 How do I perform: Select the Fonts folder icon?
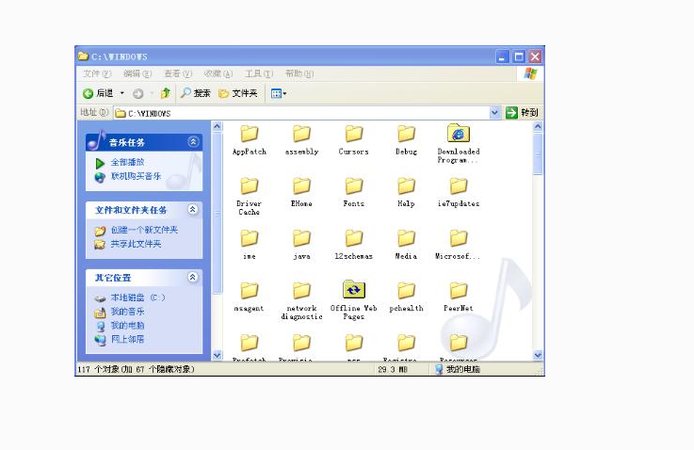pos(354,186)
